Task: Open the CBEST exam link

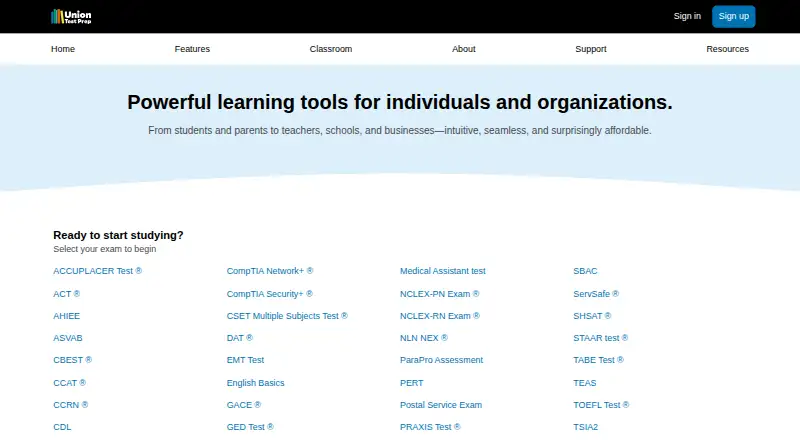Action: point(72,360)
